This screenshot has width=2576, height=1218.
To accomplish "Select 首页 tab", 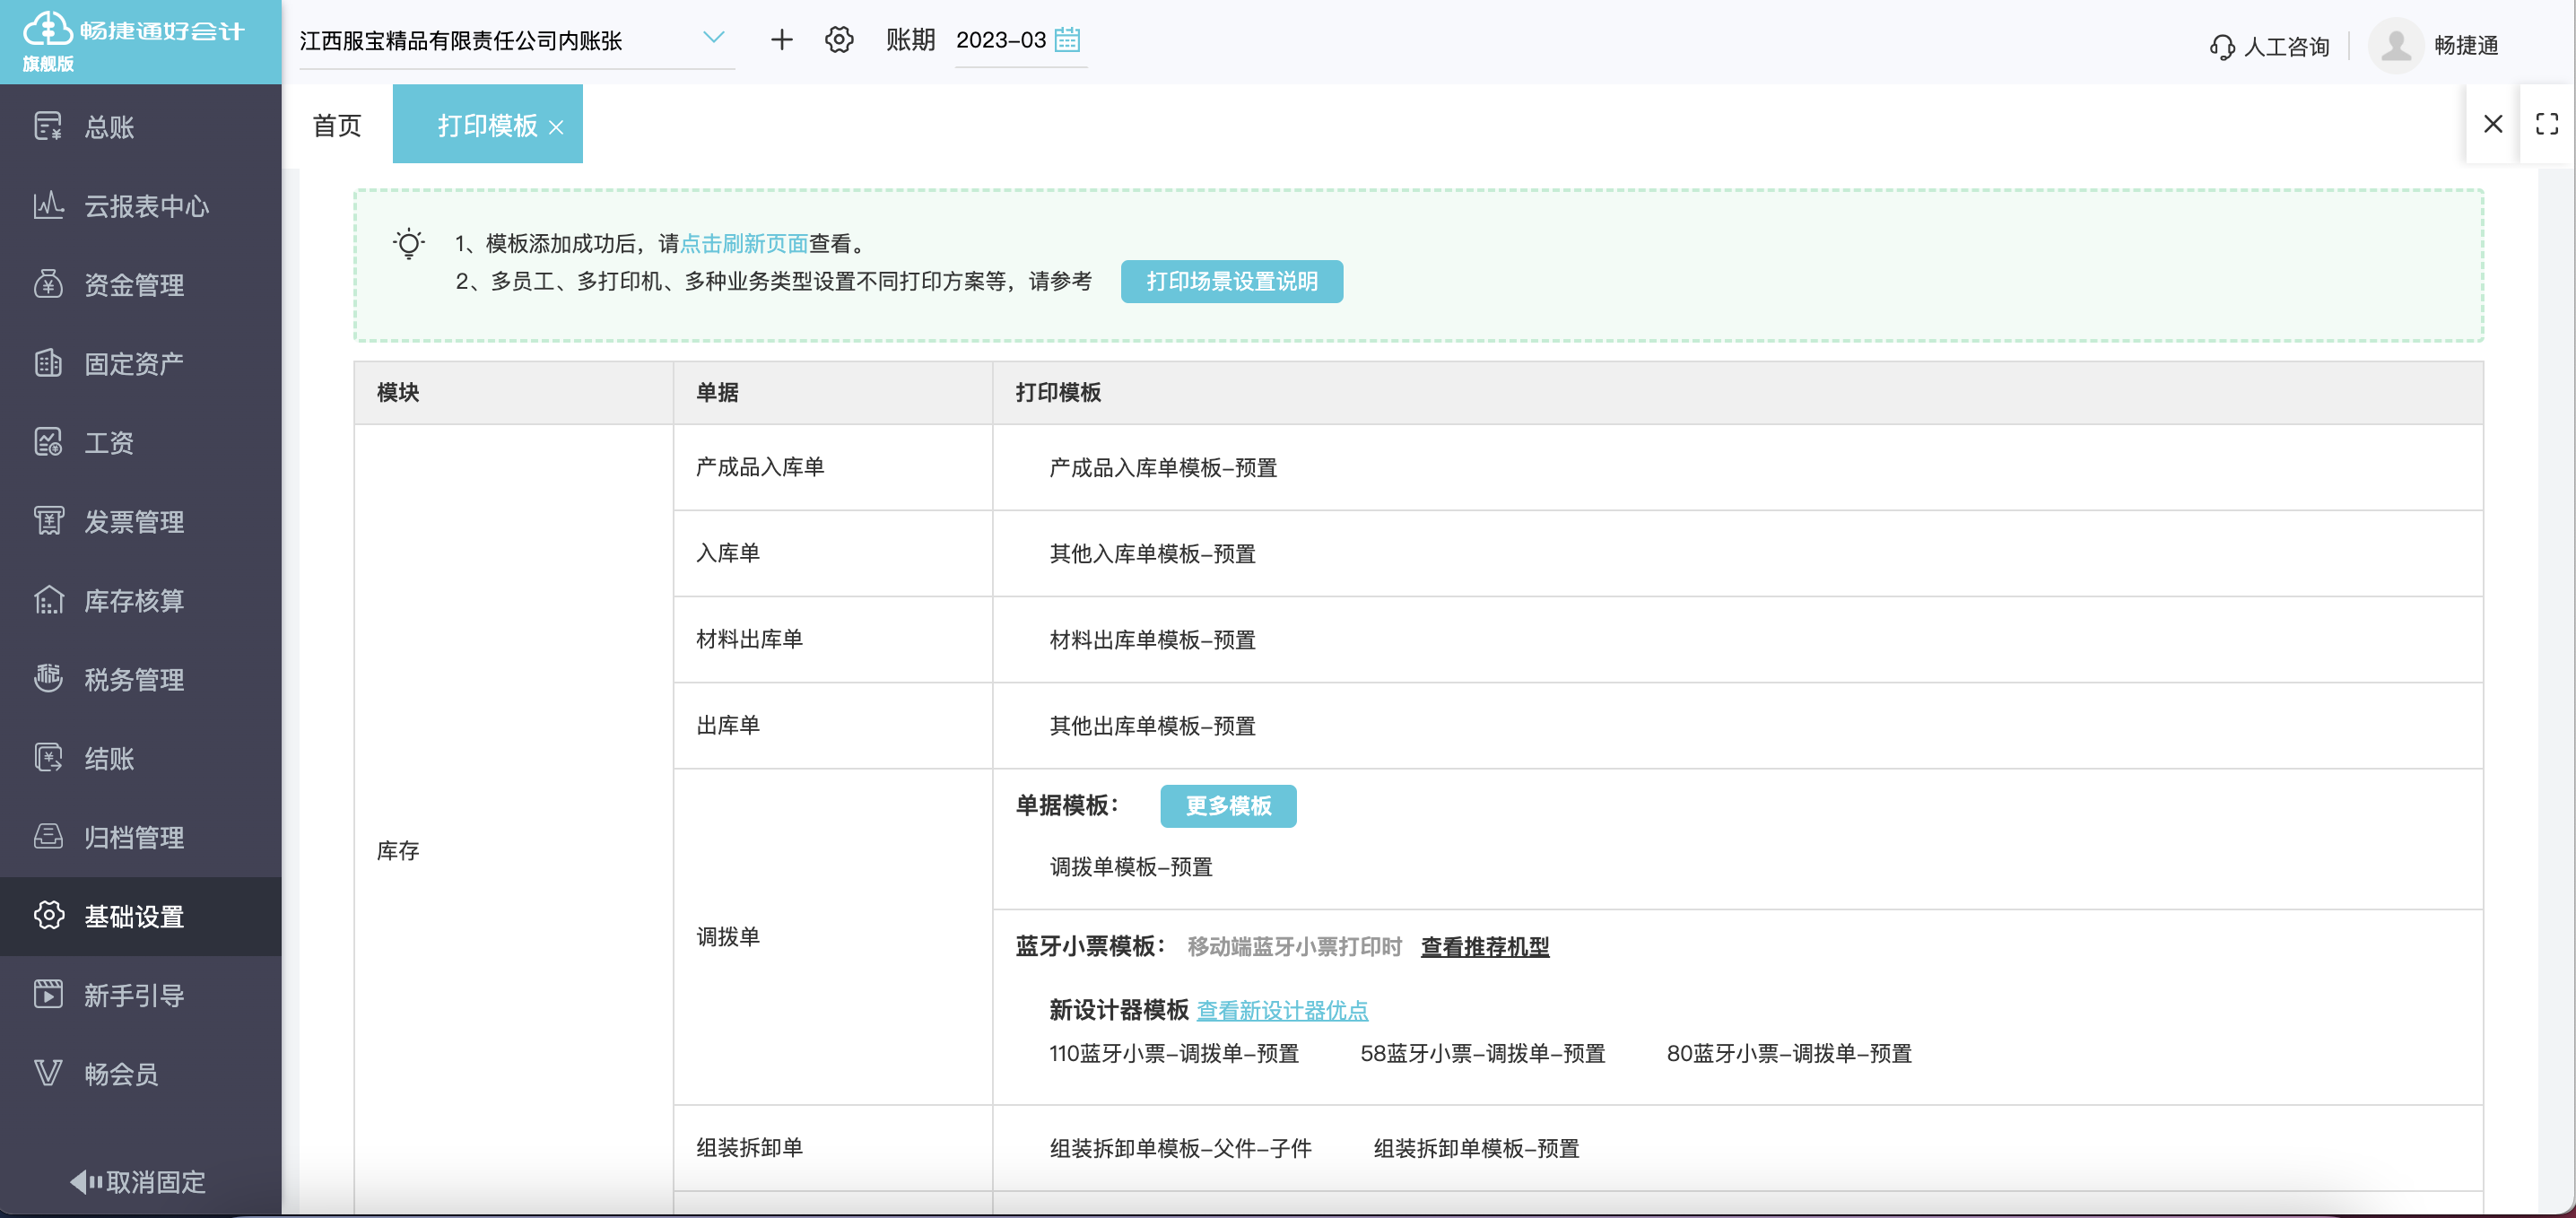I will pyautogui.click(x=336, y=125).
